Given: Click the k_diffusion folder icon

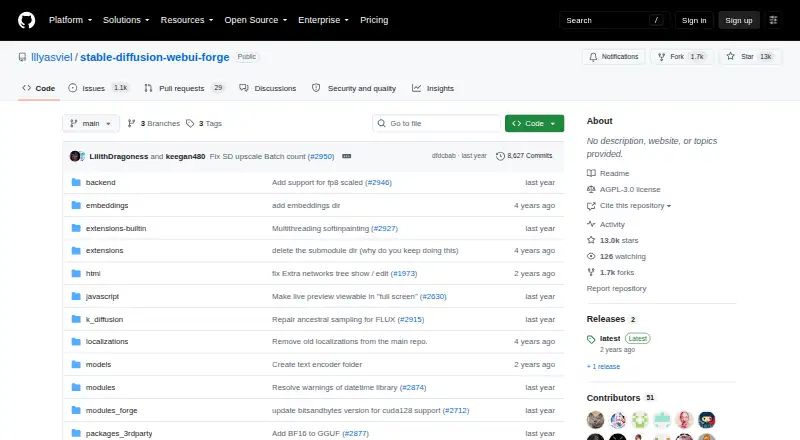Looking at the screenshot, I should point(76,319).
